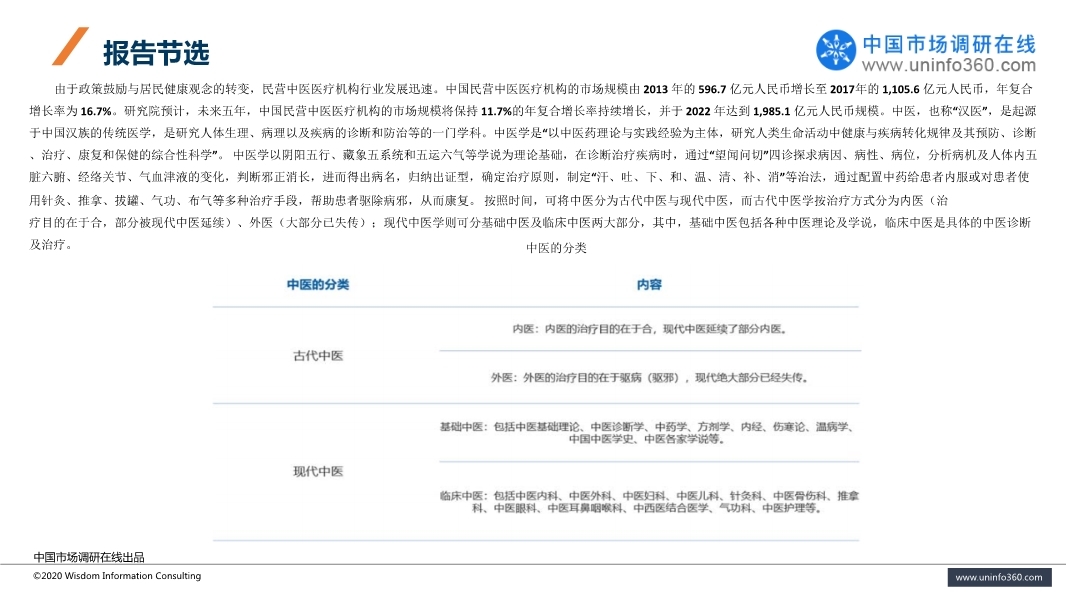
Task: Click the 中国市场调研在线出品 footer text
Action: coord(96,557)
